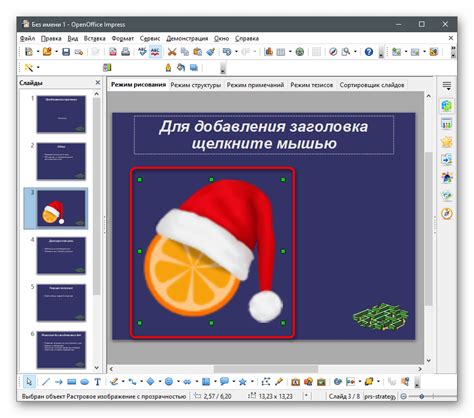Switch to Сортировщик слайдов tab
The image size is (474, 418).
click(372, 85)
